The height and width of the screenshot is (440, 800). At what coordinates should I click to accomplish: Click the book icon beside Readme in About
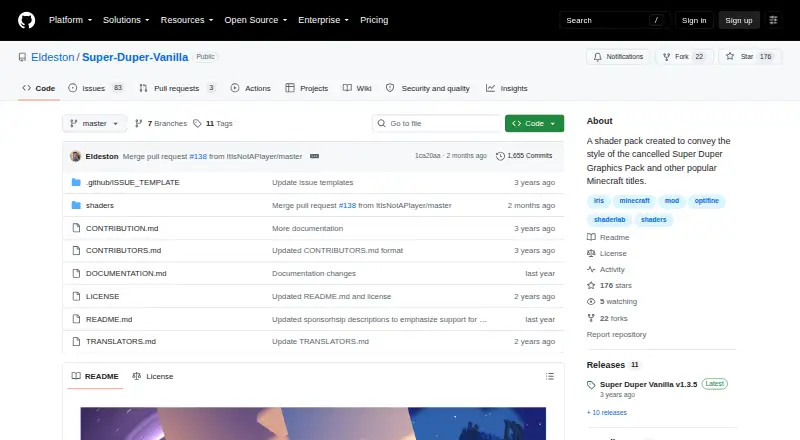591,237
